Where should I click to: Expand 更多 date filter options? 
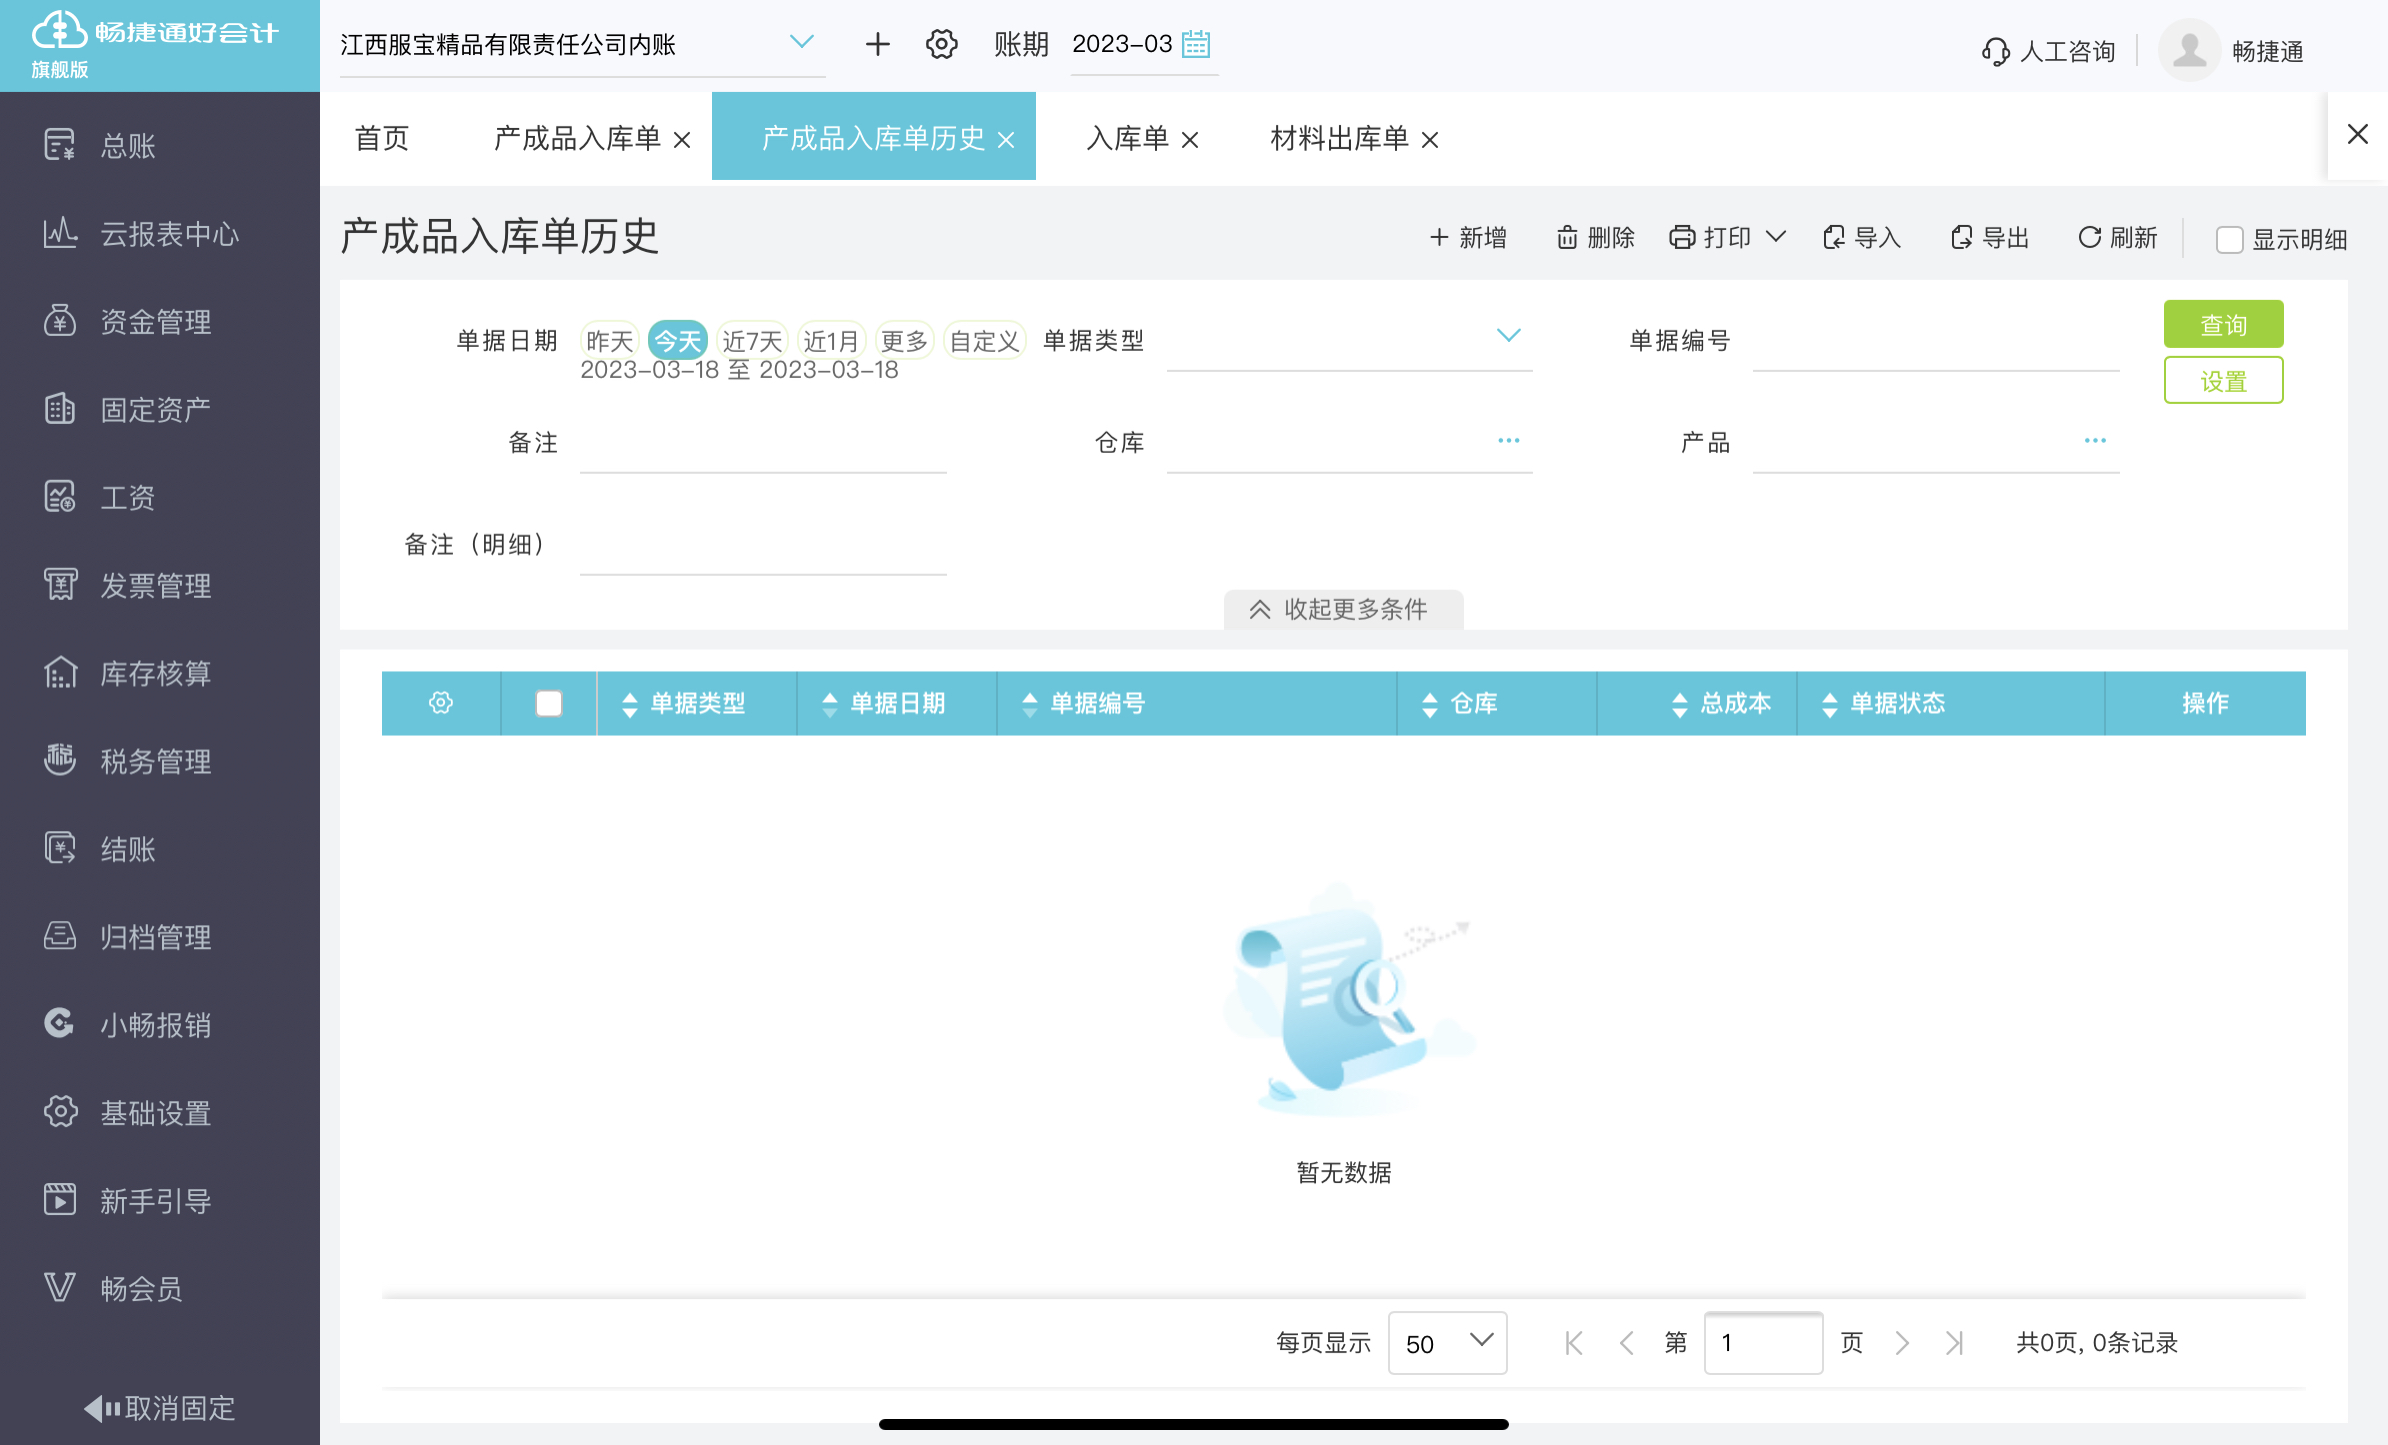tap(904, 339)
